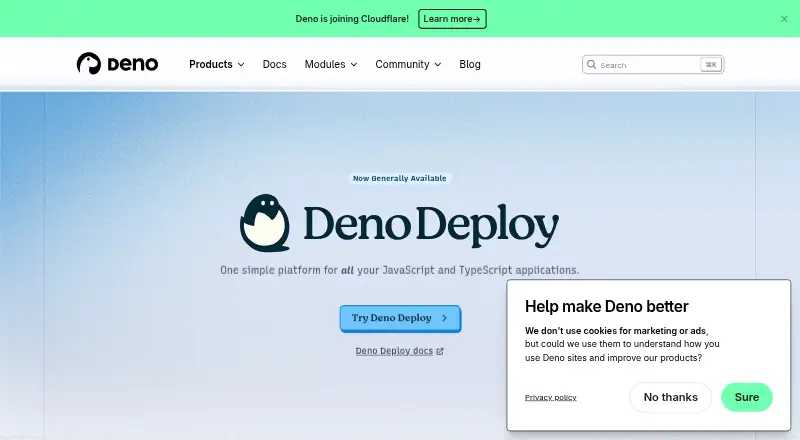This screenshot has width=800, height=440.
Task: Go to the Blog page
Action: [470, 64]
